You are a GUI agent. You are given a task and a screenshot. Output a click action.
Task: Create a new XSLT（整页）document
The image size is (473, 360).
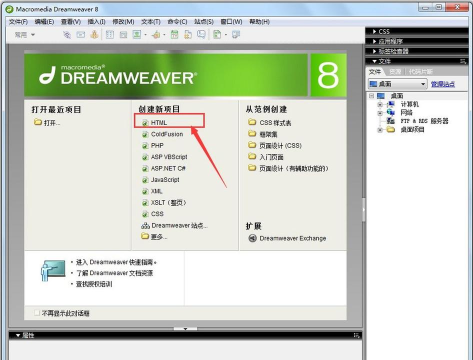(x=169, y=203)
